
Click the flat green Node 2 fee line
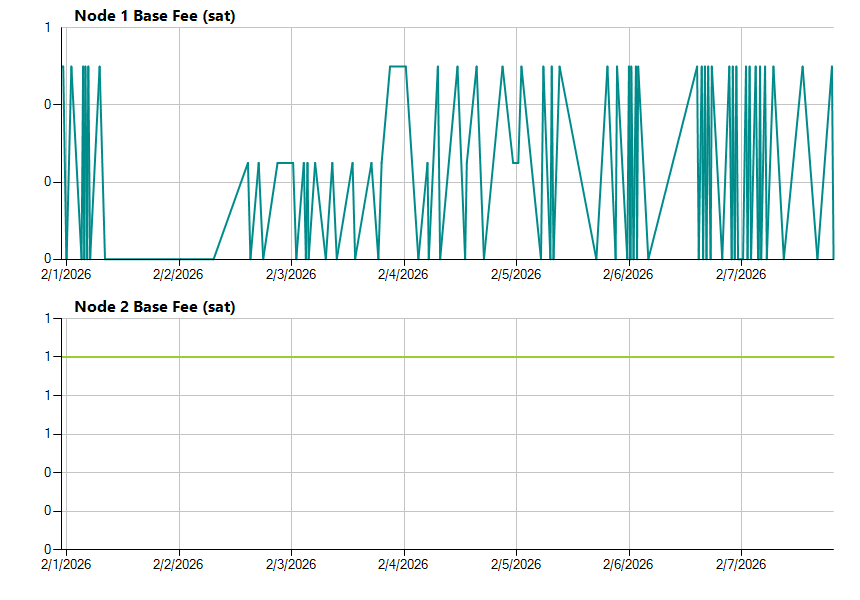coord(450,357)
